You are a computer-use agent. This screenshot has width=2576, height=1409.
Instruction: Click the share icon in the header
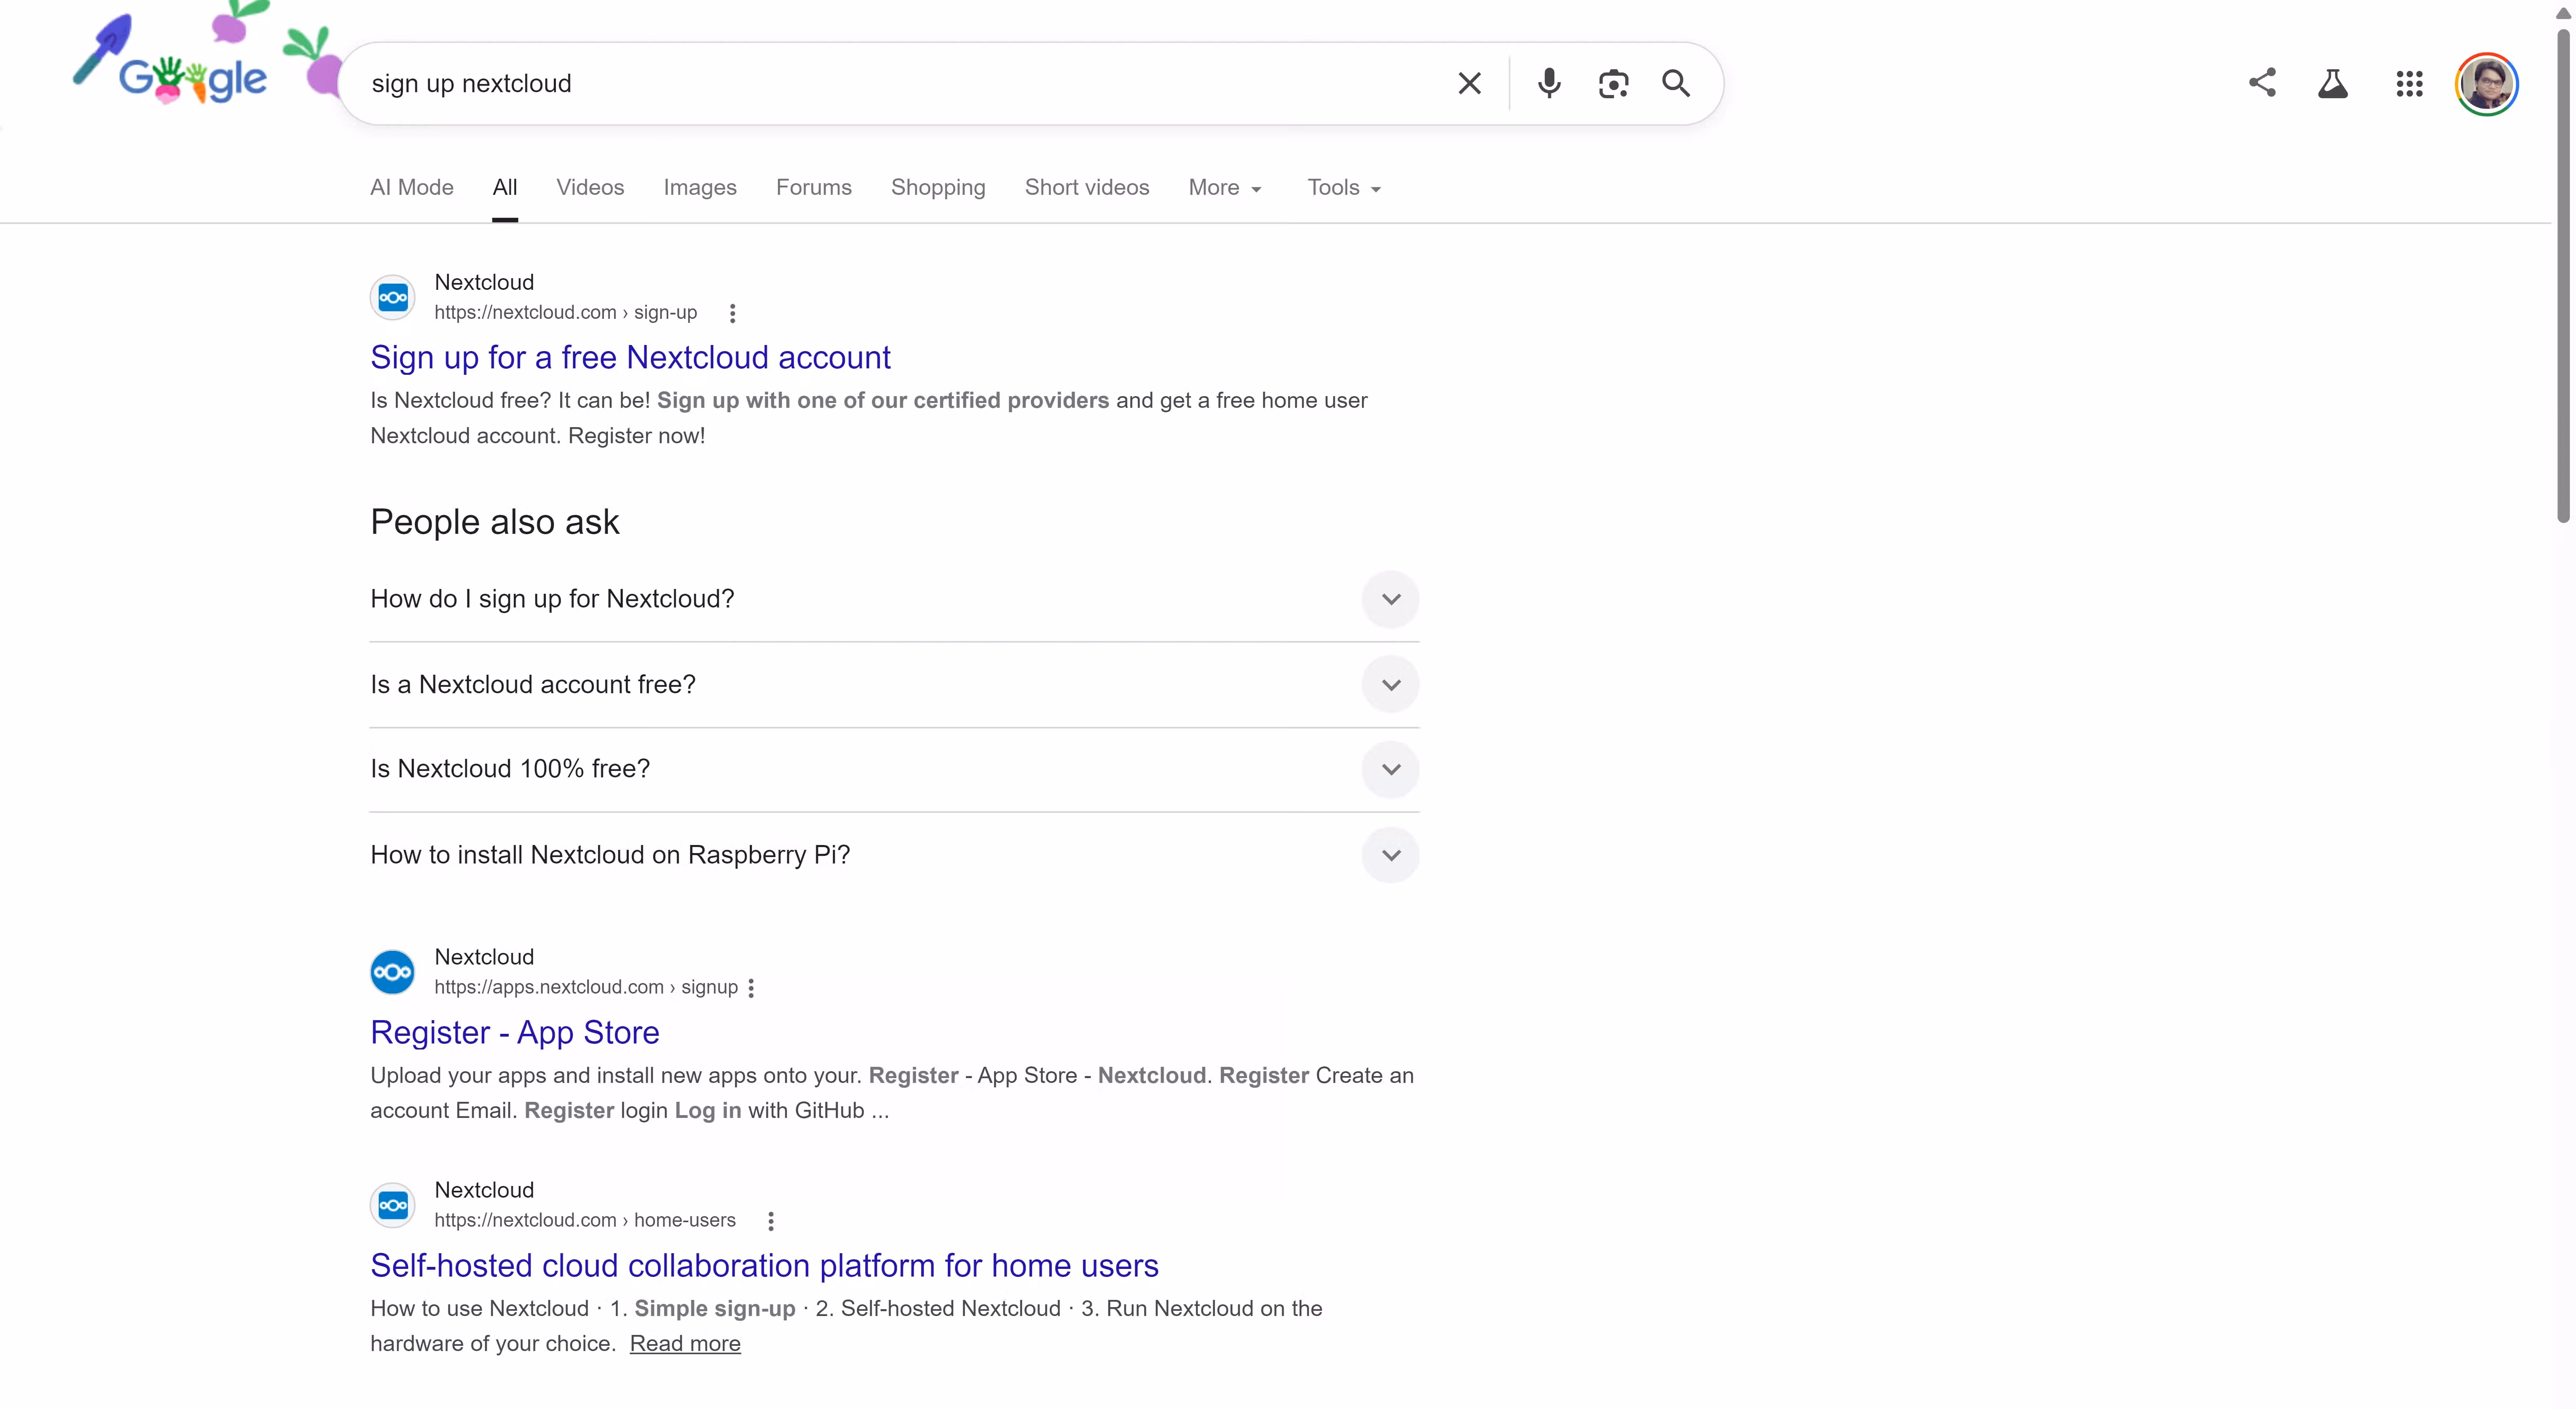(2262, 83)
